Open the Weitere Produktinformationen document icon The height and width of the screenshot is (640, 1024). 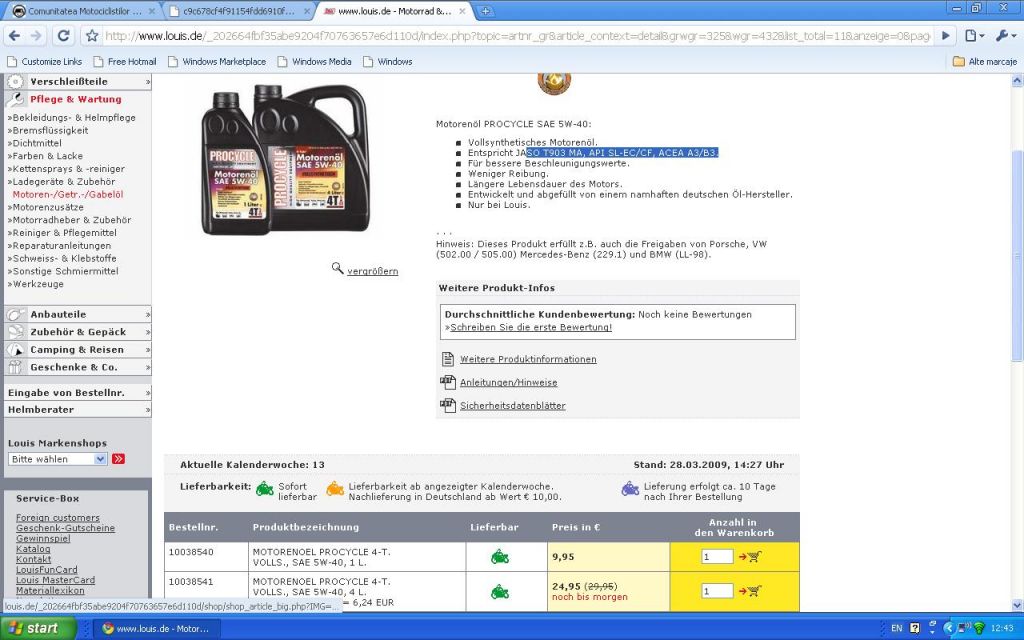(x=448, y=359)
